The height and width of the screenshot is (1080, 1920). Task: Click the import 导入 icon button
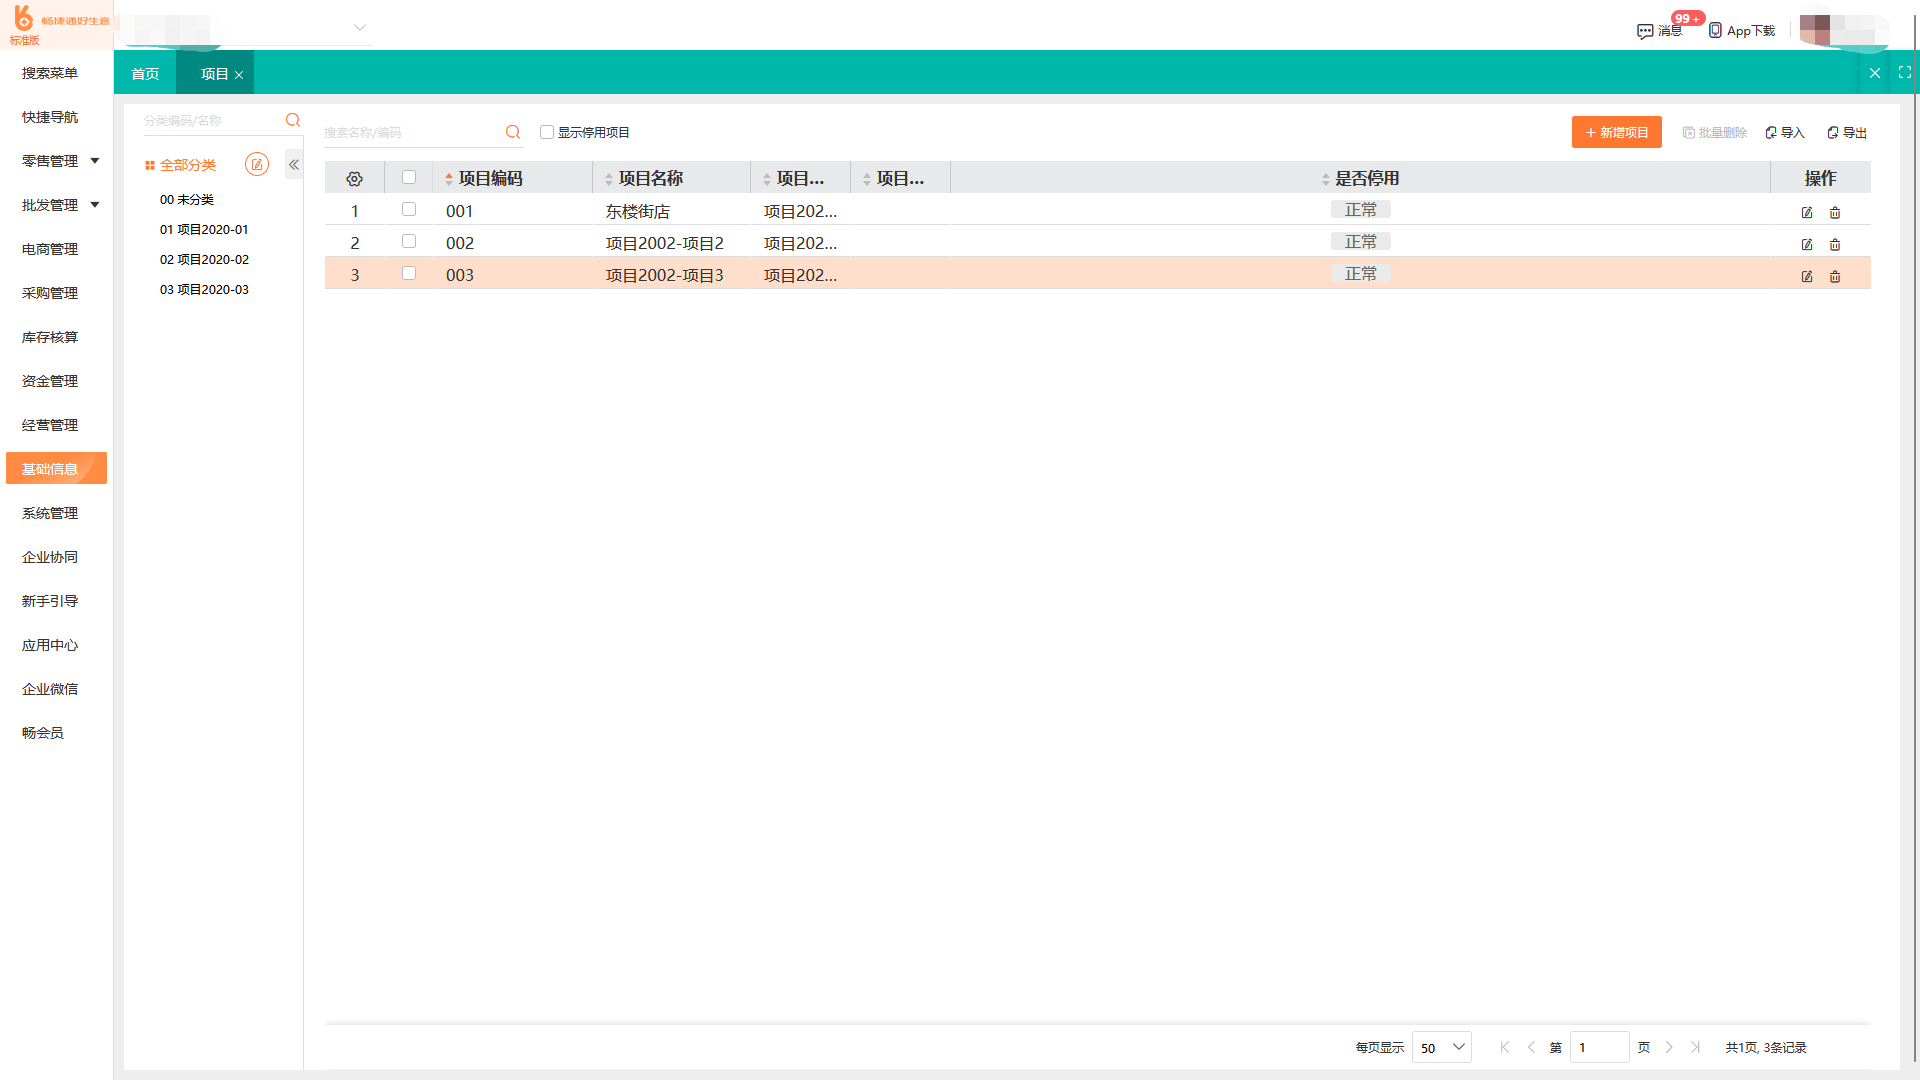(x=1785, y=132)
